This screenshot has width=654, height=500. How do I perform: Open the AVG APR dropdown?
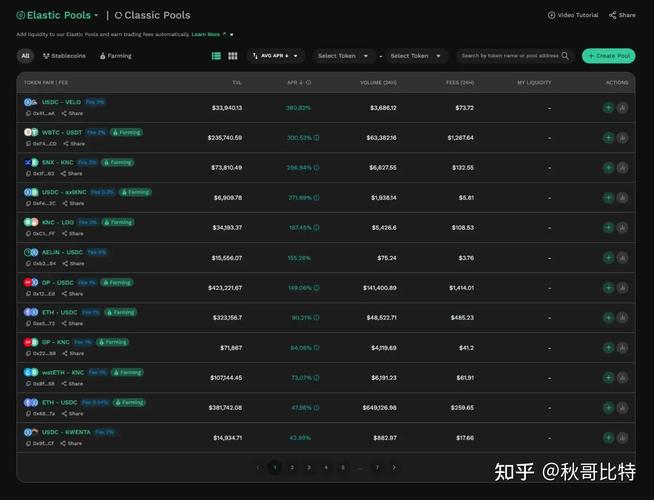275,56
